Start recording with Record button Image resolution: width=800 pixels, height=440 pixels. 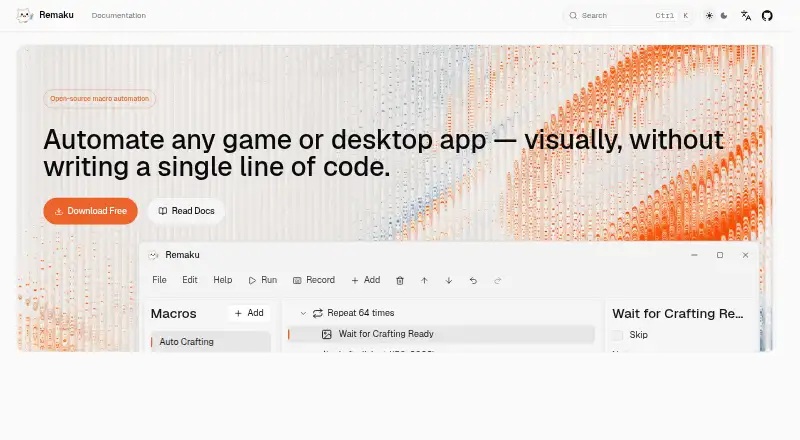pos(314,280)
